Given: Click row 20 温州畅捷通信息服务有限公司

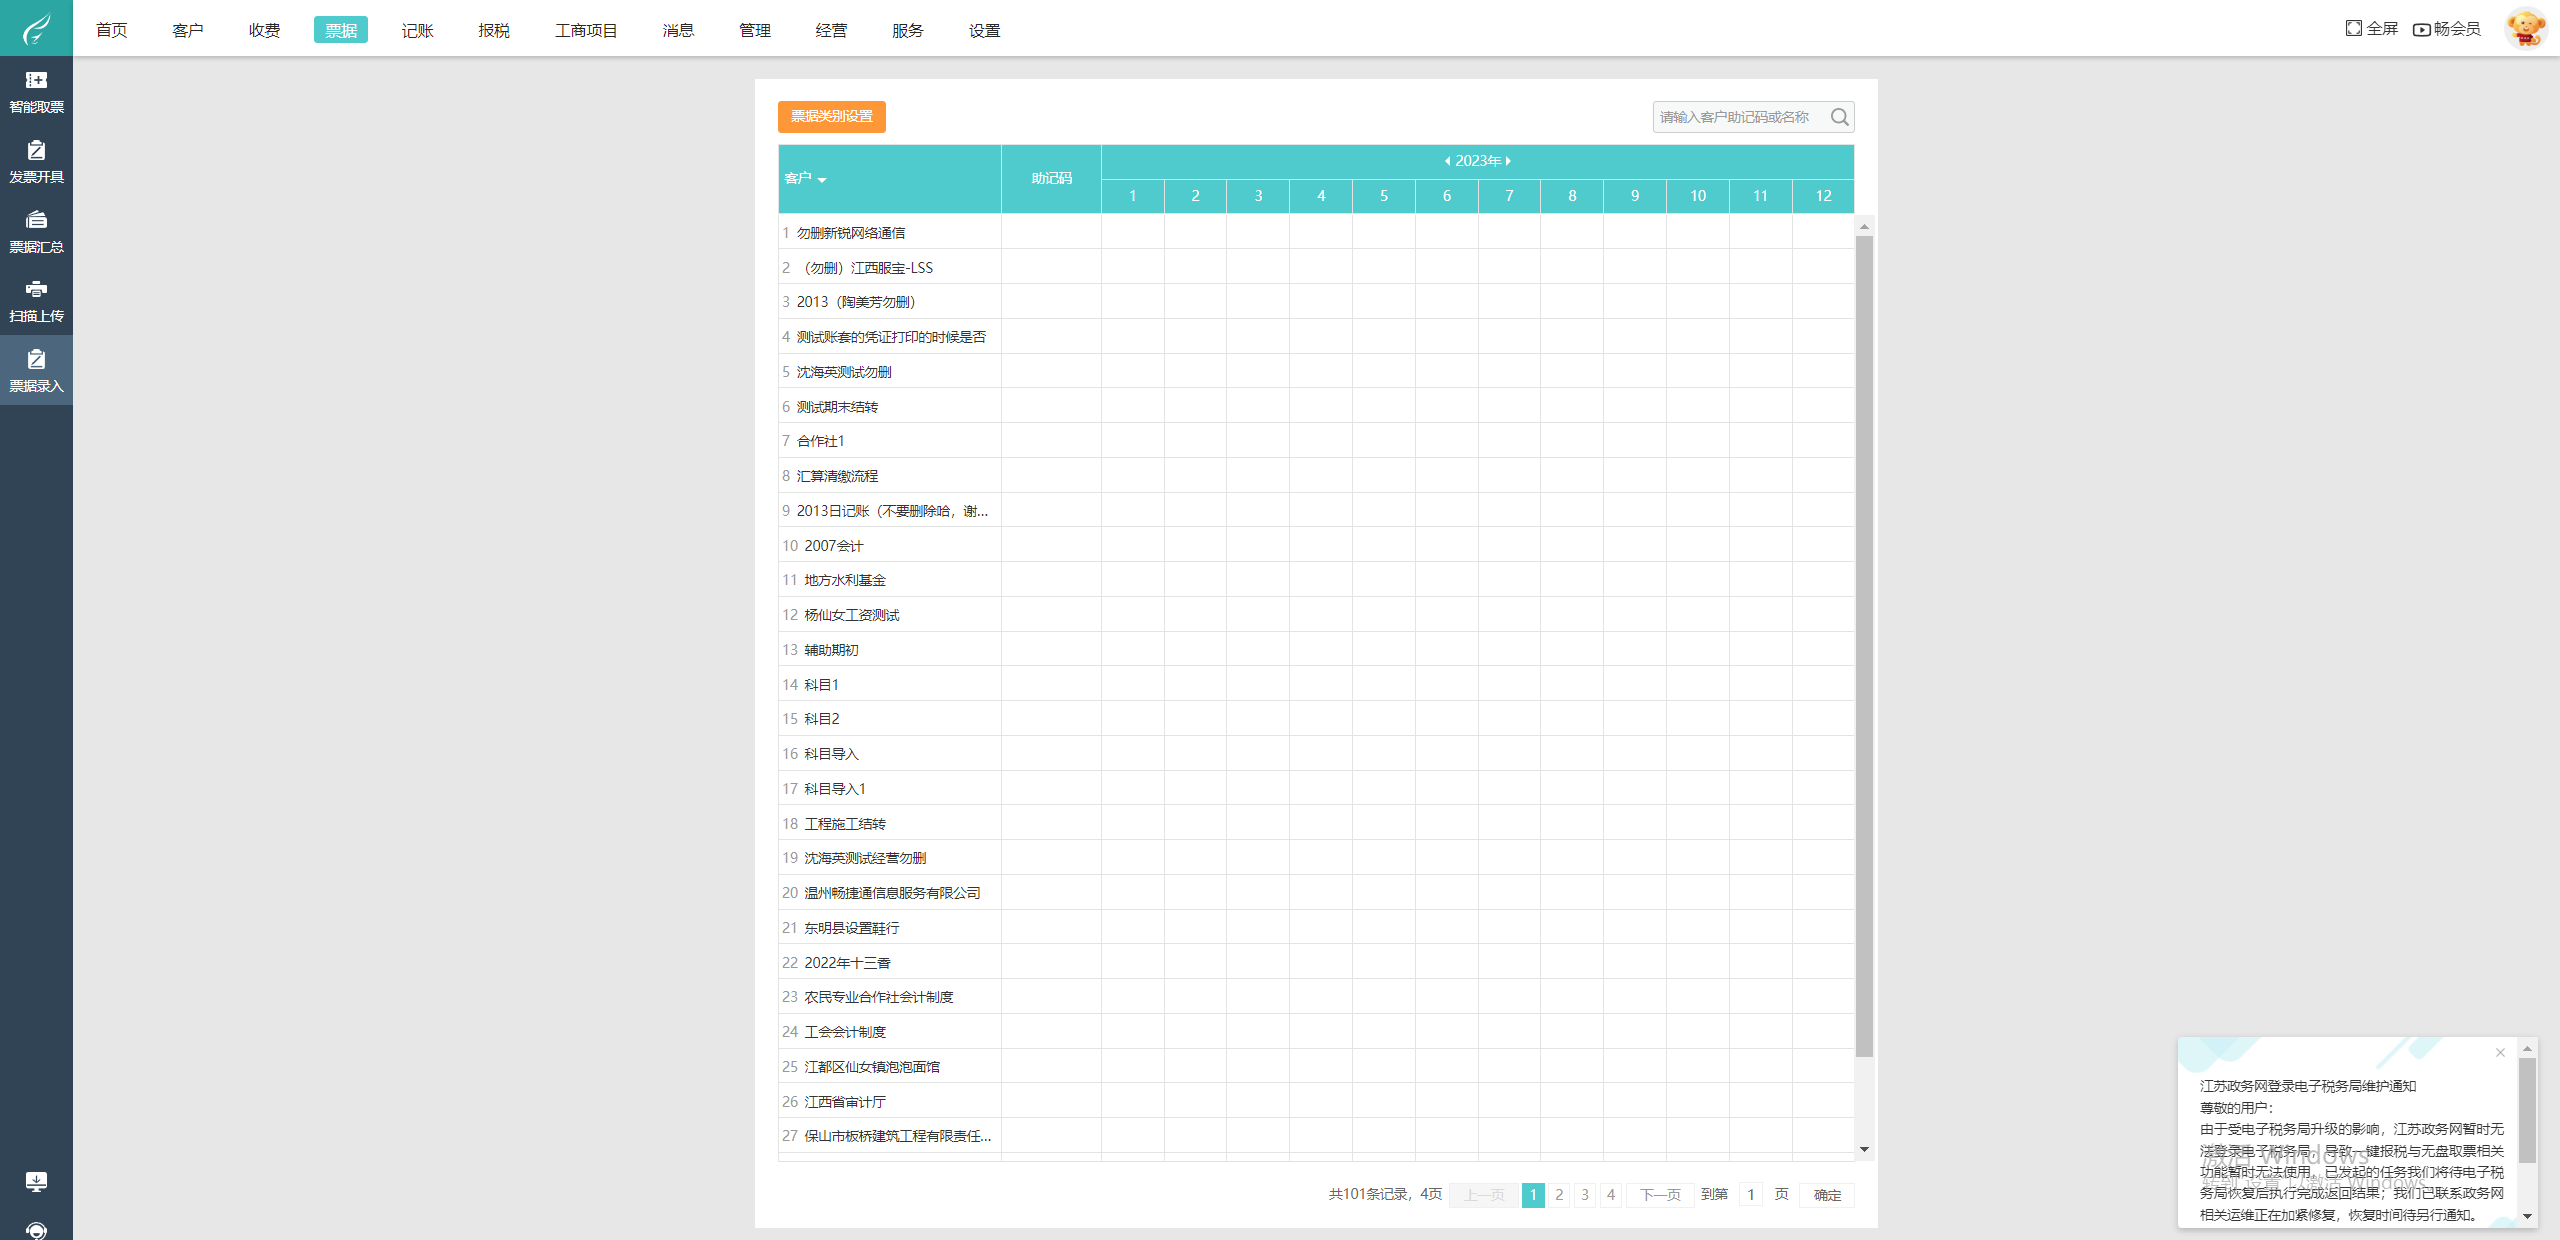Looking at the screenshot, I should coord(891,892).
